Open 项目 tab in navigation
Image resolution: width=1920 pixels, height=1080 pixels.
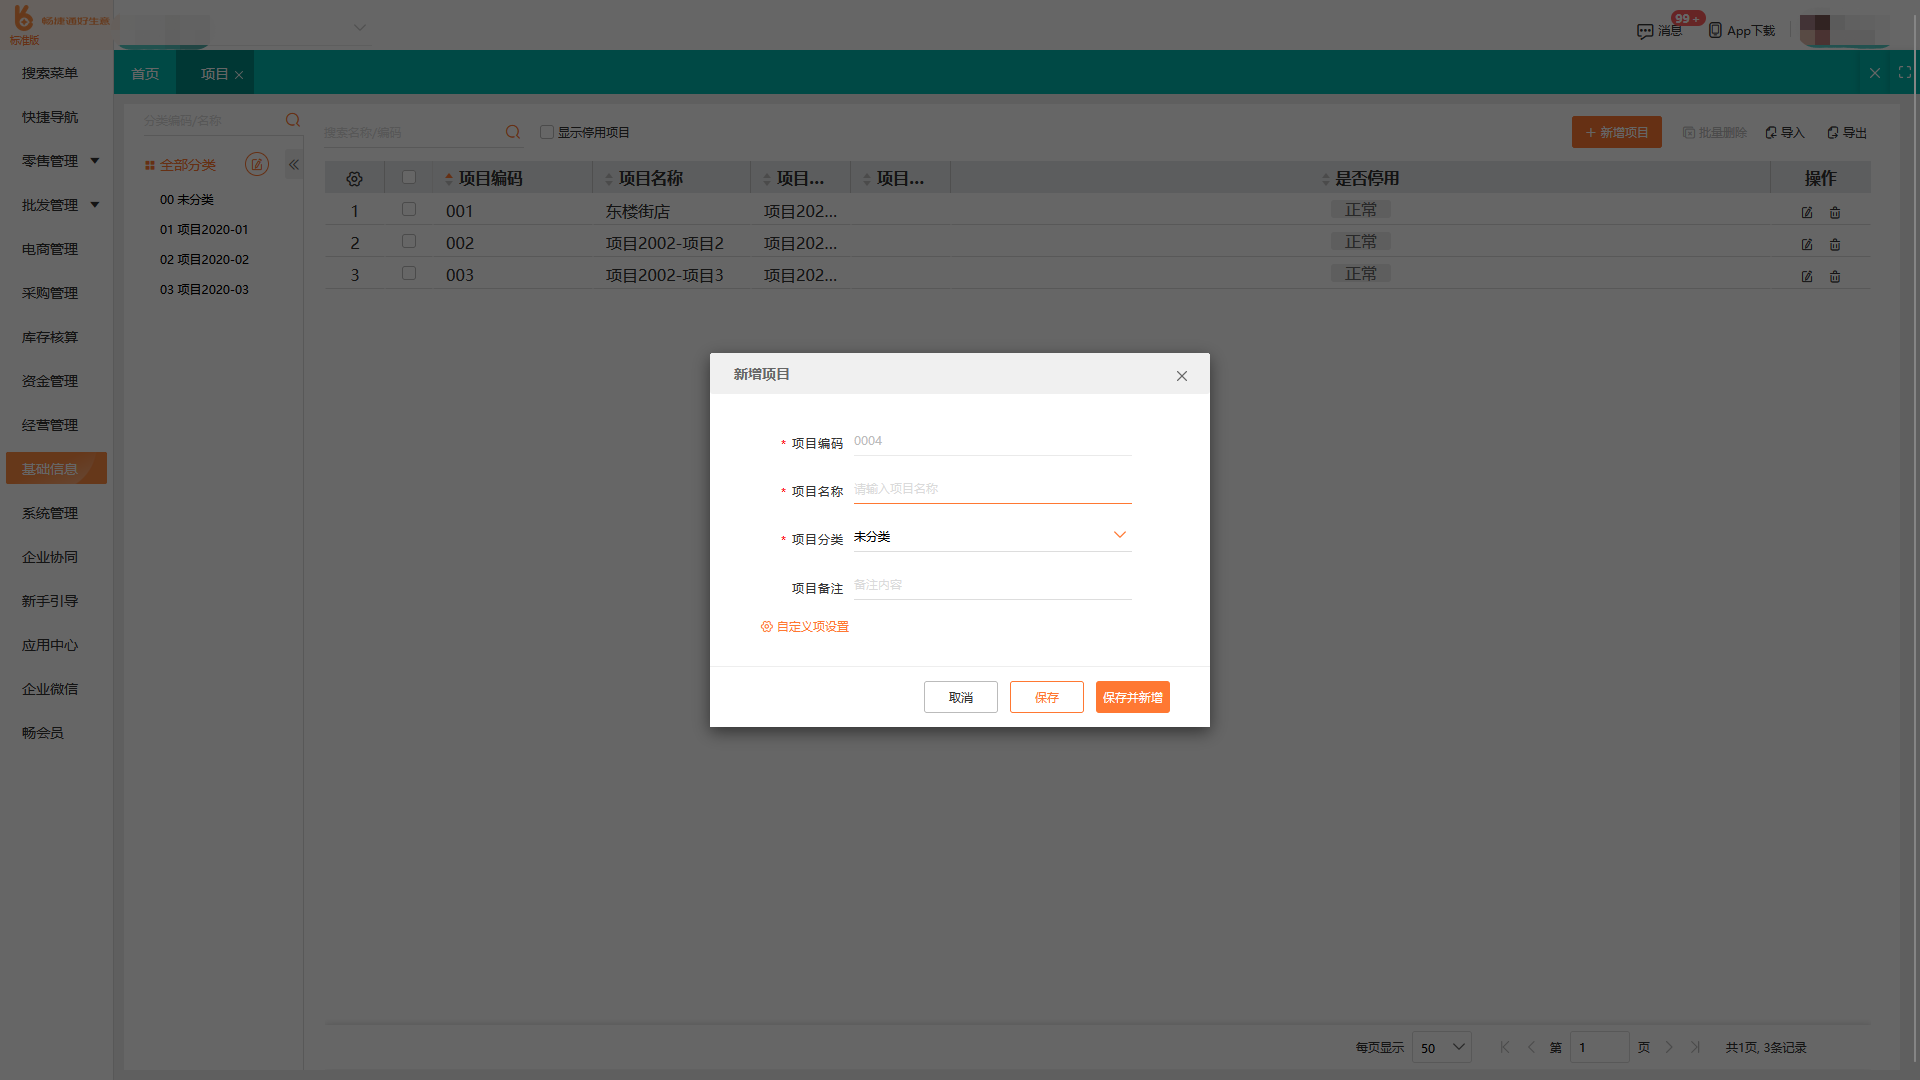(214, 73)
